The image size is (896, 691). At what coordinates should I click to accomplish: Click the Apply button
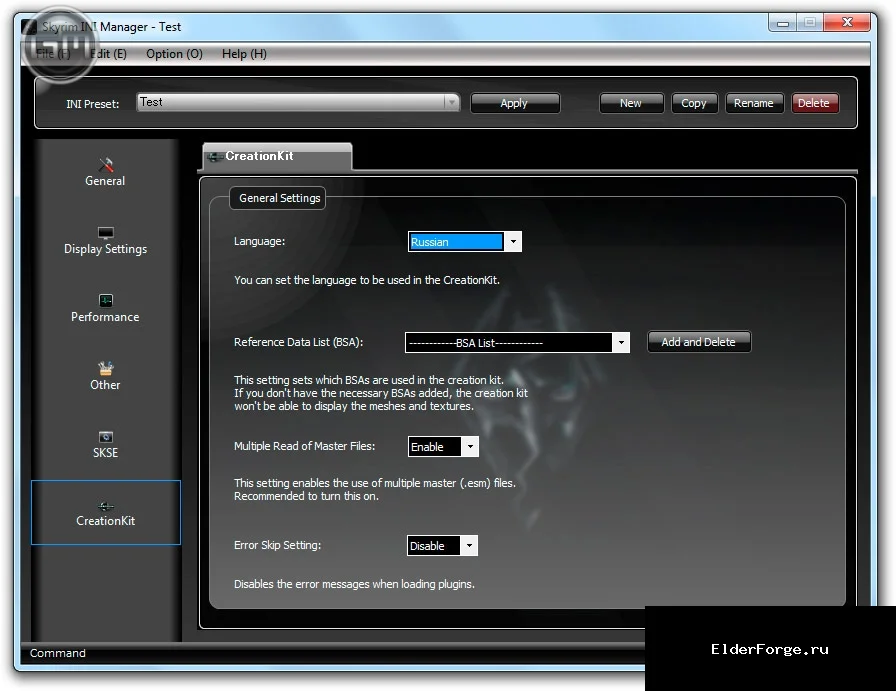point(514,103)
